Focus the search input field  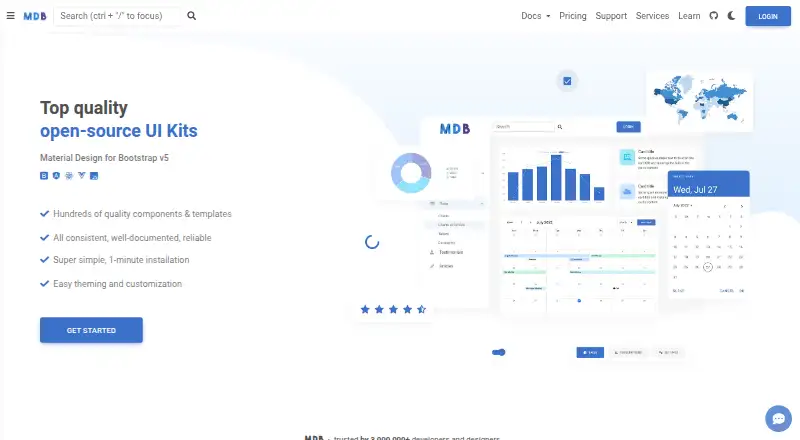tap(117, 16)
